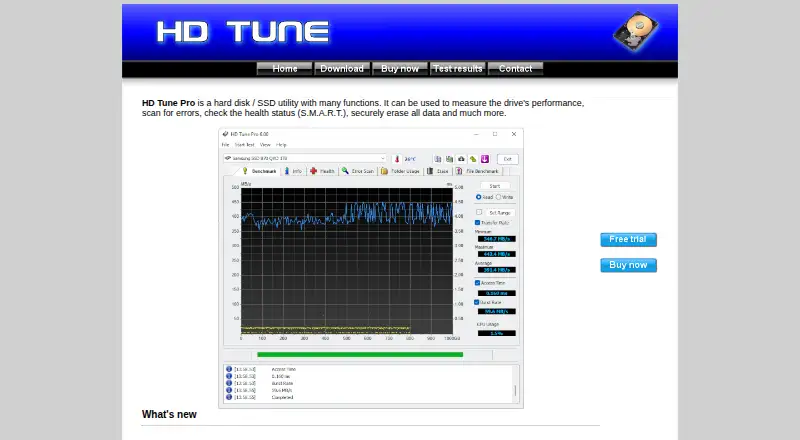Click the bold "HD Tune Pro" text
Image resolution: width=800 pixels, height=440 pixels.
(x=168, y=103)
